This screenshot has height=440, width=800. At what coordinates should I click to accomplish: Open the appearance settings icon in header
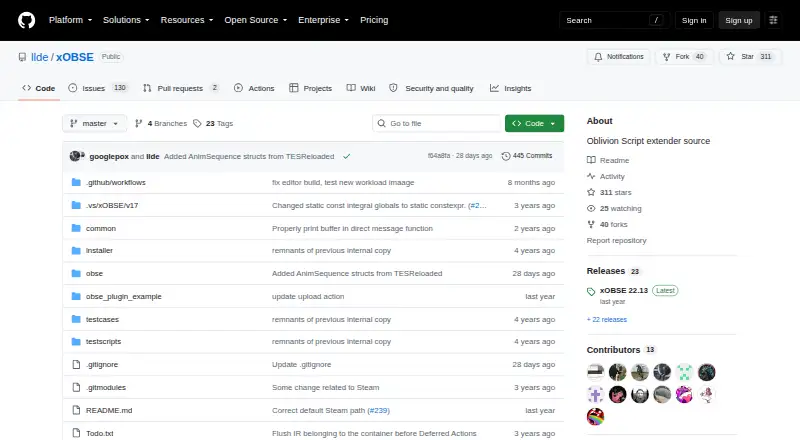[x=773, y=20]
